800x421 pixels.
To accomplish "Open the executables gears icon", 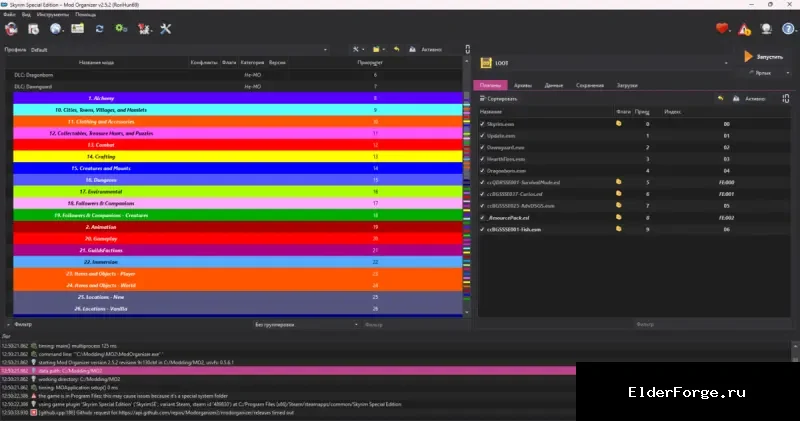I will (121, 28).
